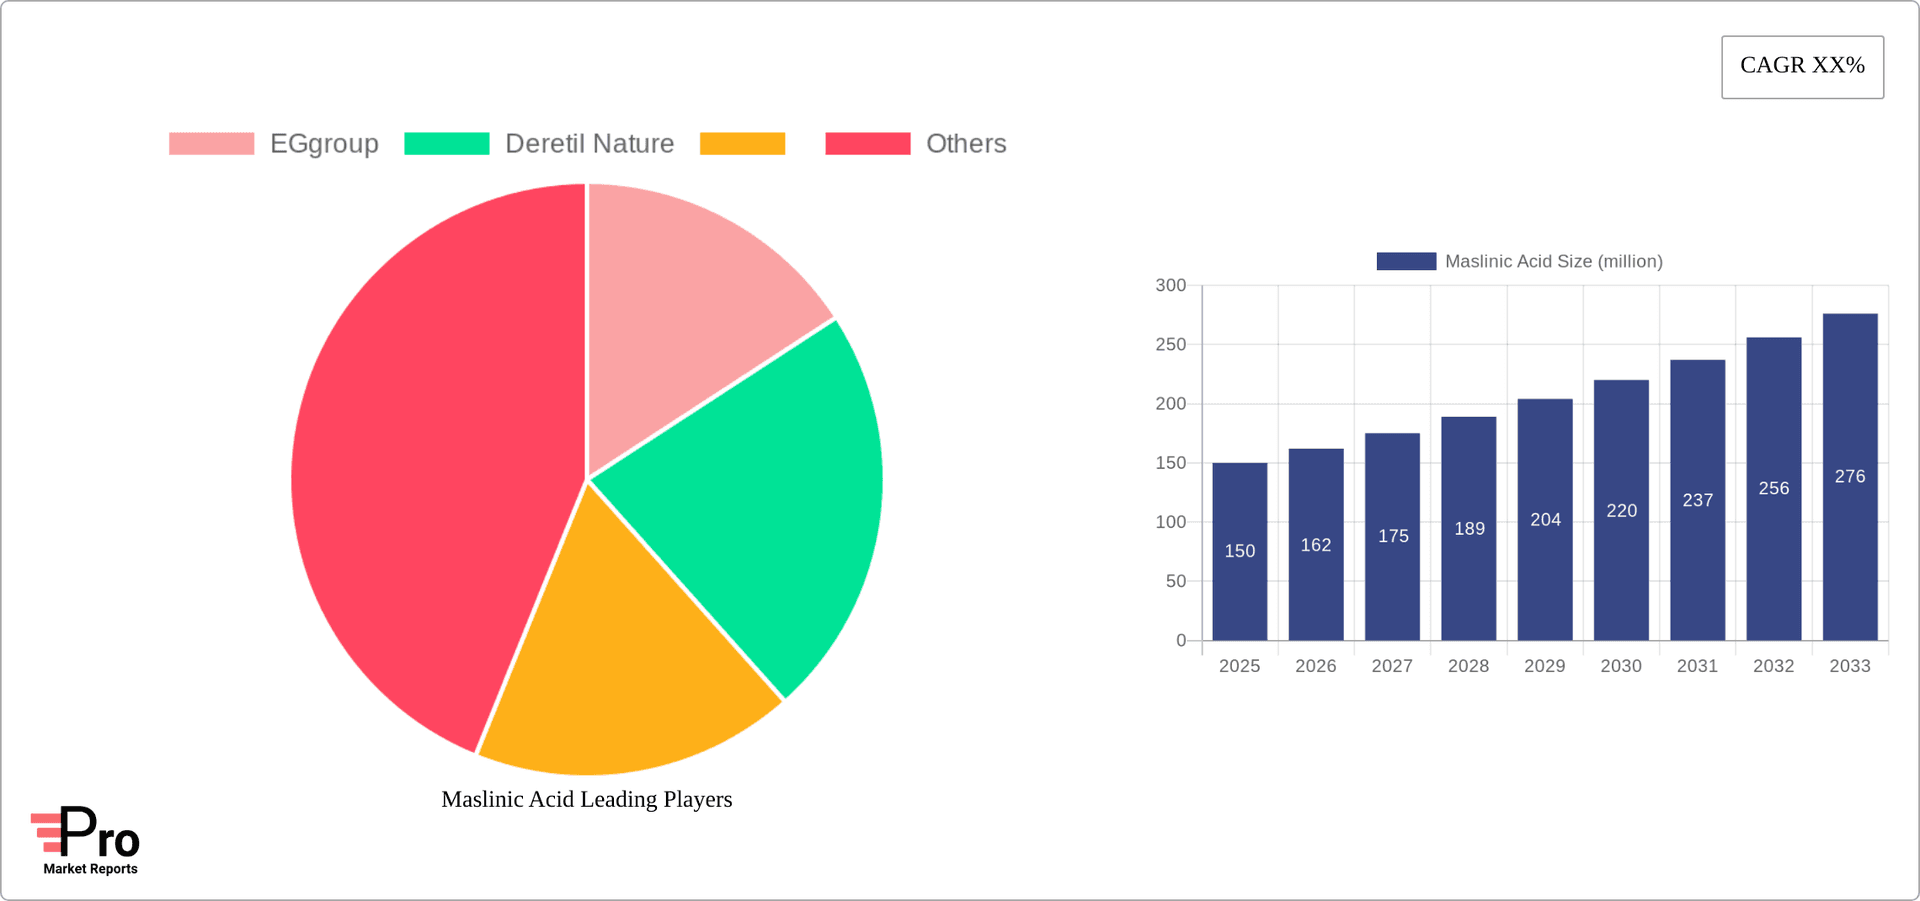
Task: Click the 2033 axis label
Action: pyautogui.click(x=1849, y=665)
